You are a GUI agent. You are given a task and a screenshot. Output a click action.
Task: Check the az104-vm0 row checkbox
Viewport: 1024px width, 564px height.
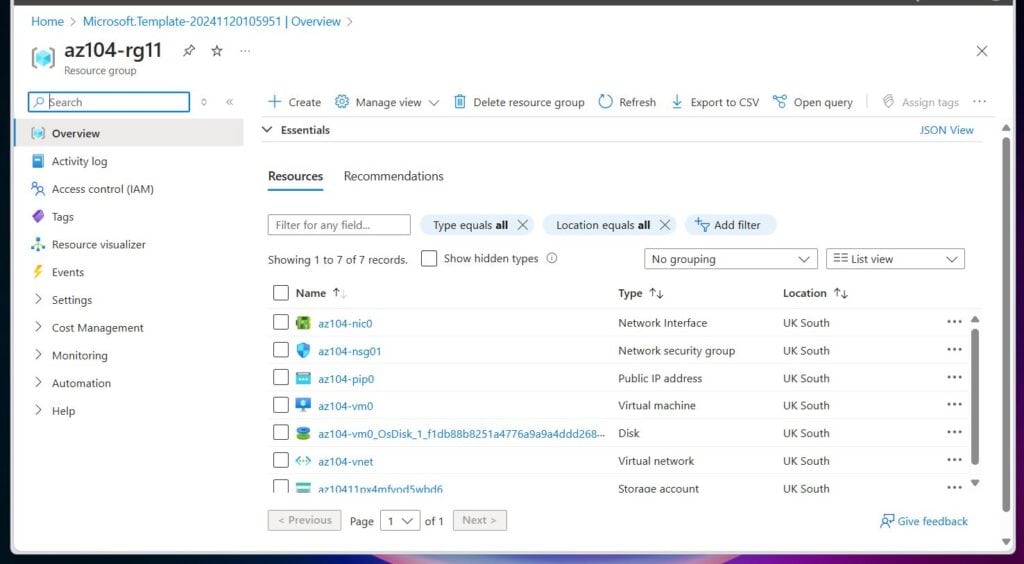(281, 405)
